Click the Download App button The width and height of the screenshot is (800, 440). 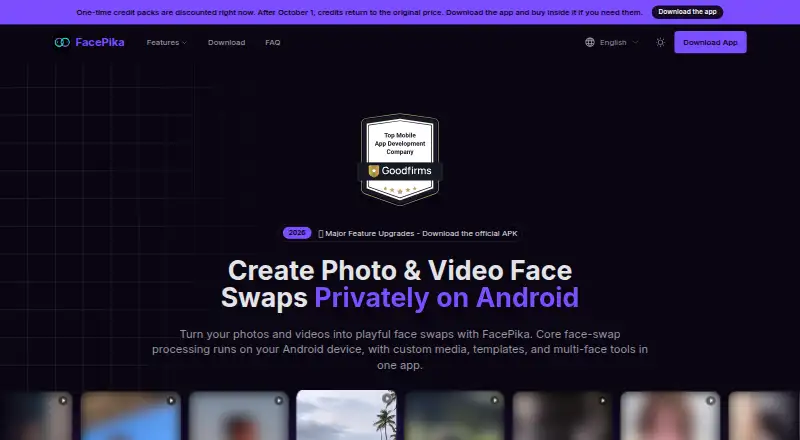pos(710,42)
